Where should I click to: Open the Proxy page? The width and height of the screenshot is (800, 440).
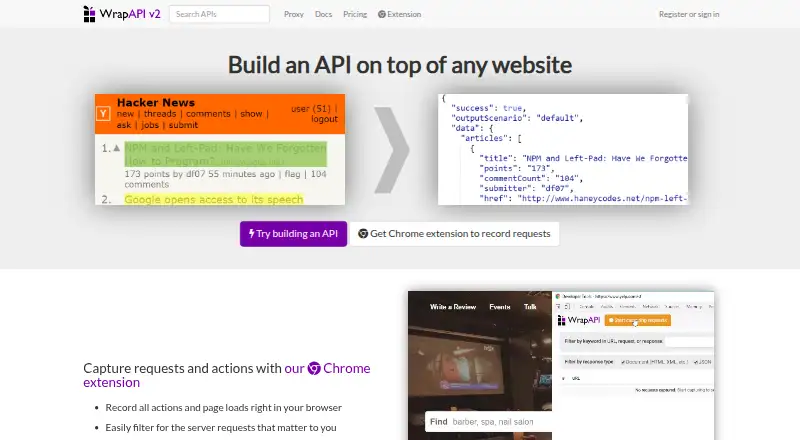[294, 14]
